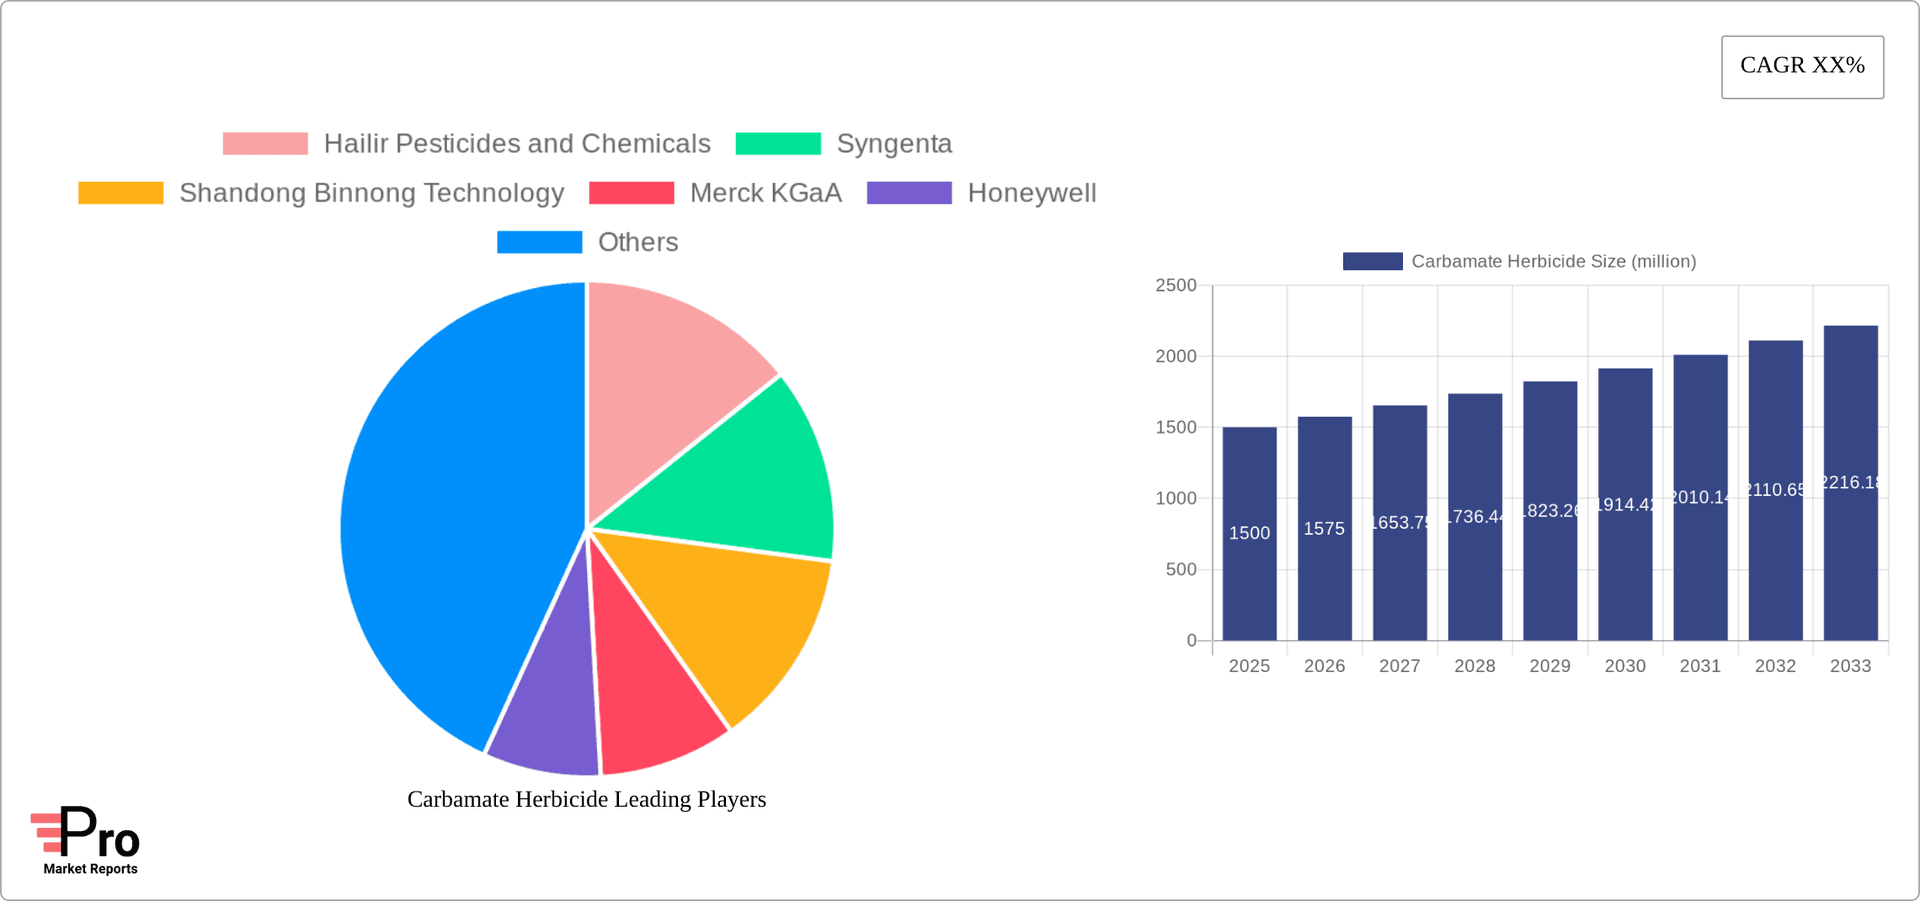The height and width of the screenshot is (901, 1920).
Task: Select the pink Hailir Pesticides legend swatch
Action: 264,143
